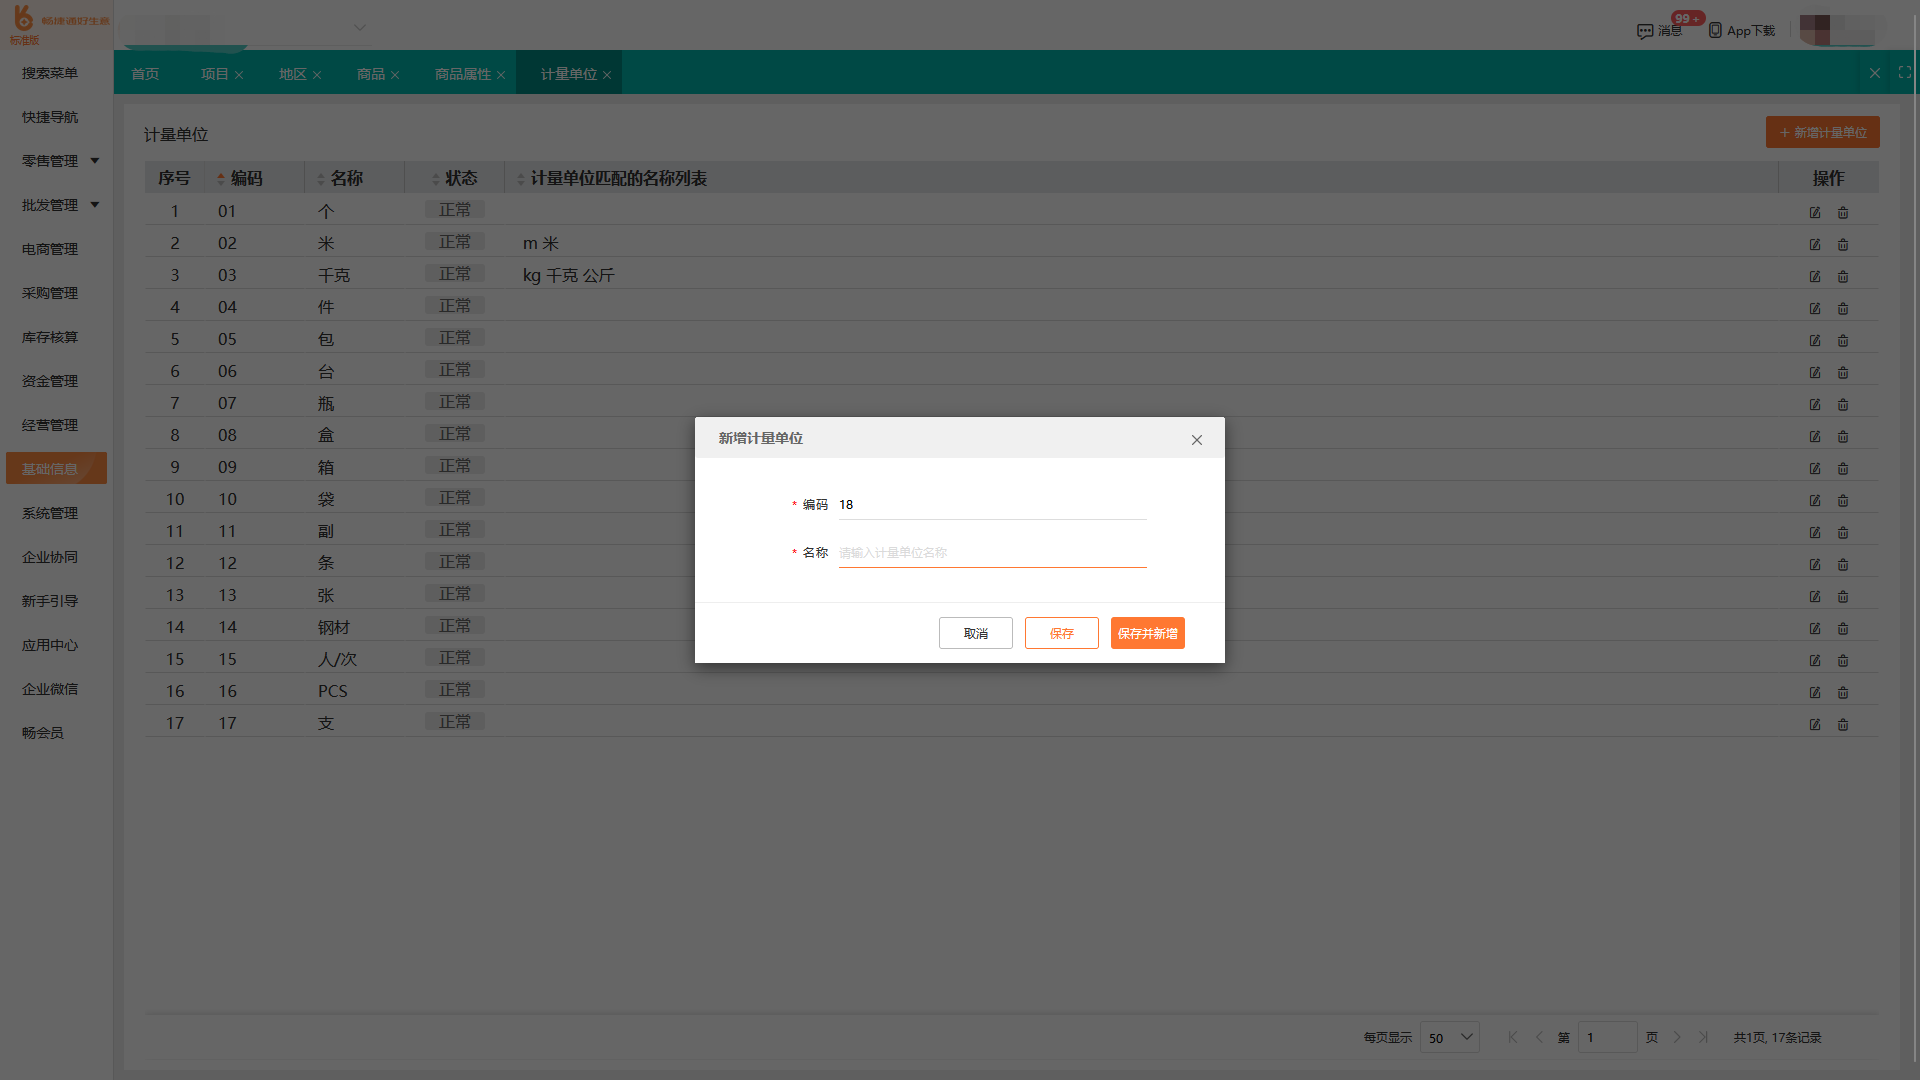Click 取消 button in dialog

coord(976,633)
